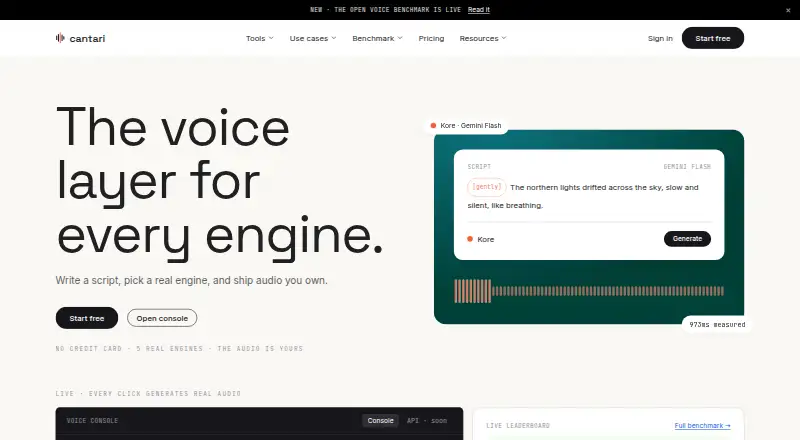Open the Read it banner link
The width and height of the screenshot is (800, 440).
(479, 10)
